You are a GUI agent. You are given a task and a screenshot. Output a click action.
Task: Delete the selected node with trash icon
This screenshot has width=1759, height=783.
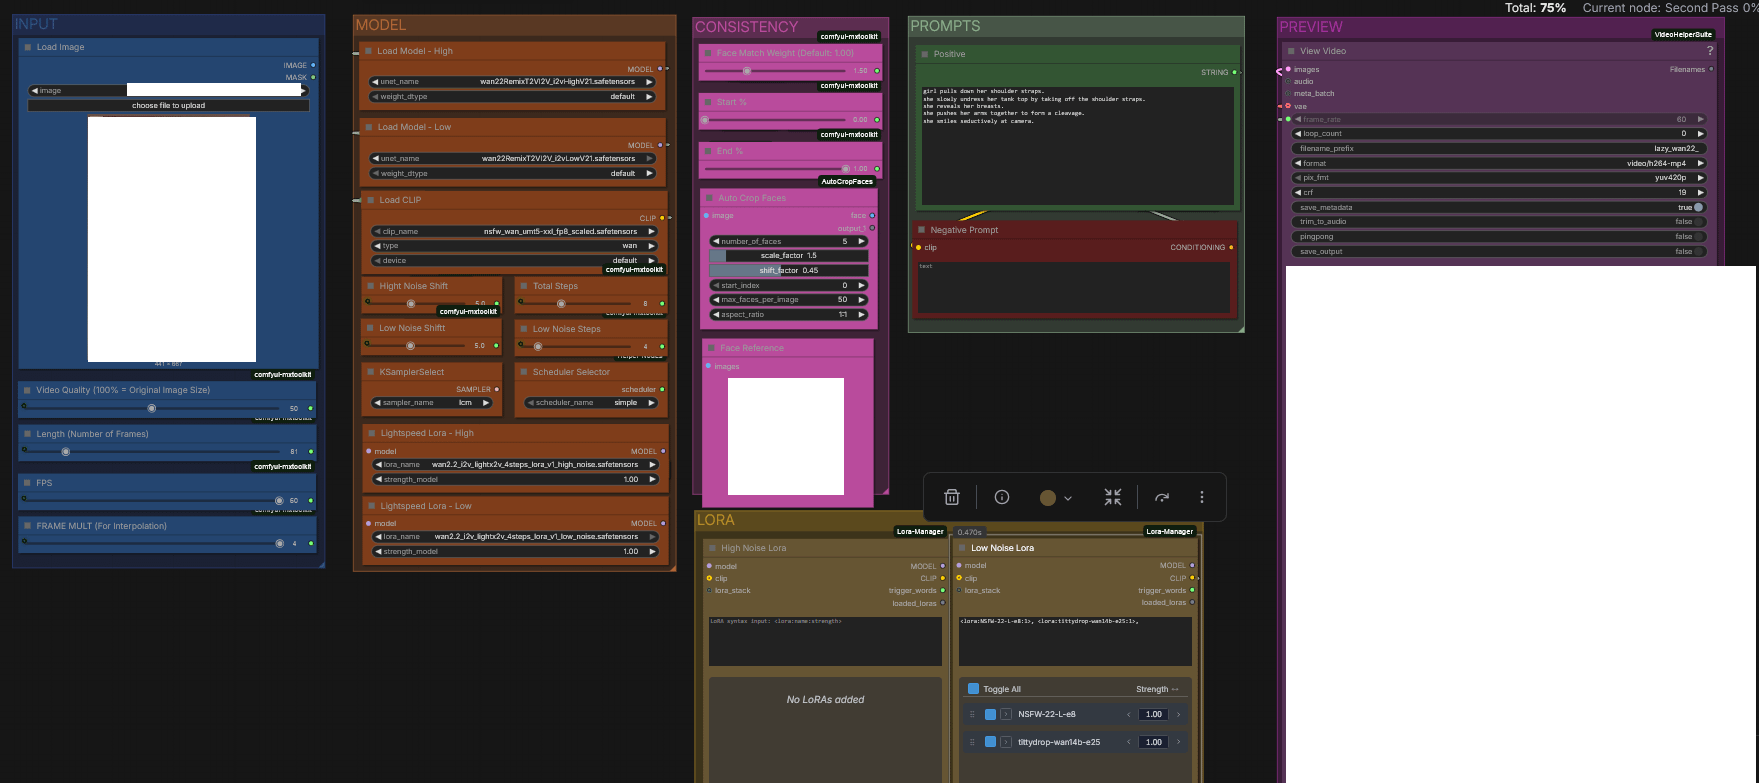(951, 497)
